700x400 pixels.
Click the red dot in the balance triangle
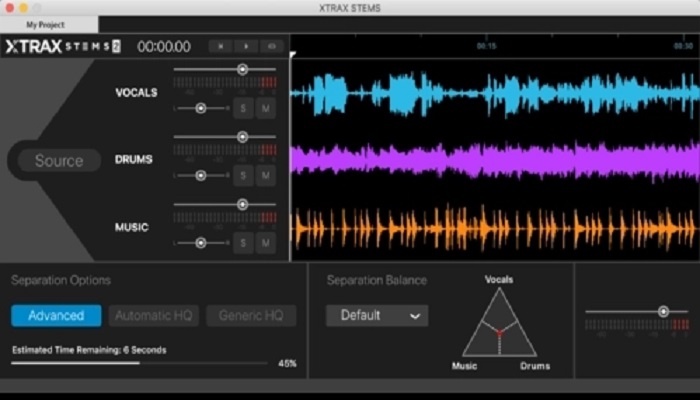click(498, 331)
